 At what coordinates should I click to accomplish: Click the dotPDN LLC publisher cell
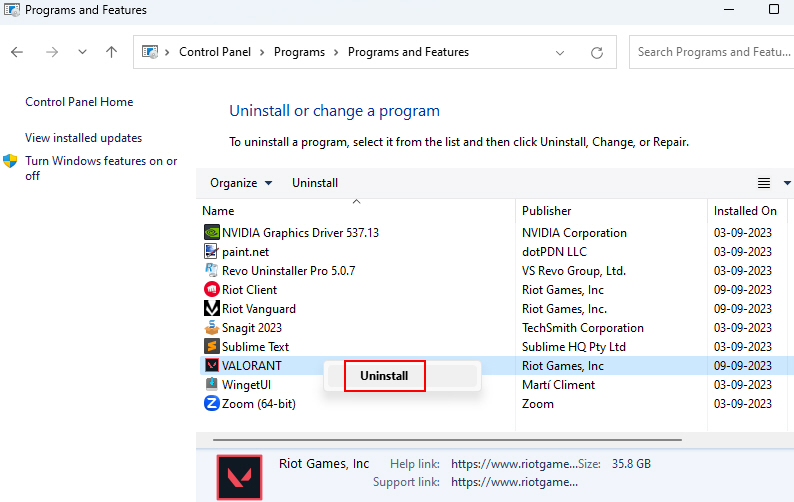554,252
